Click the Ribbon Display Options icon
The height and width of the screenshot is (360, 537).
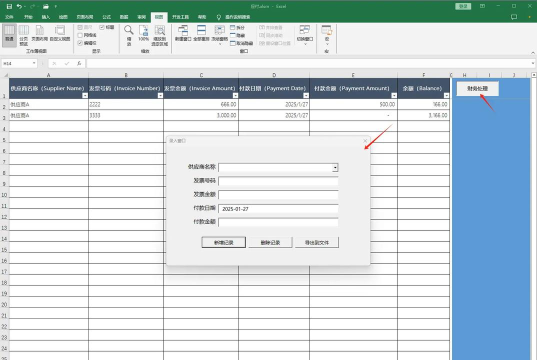point(482,6)
